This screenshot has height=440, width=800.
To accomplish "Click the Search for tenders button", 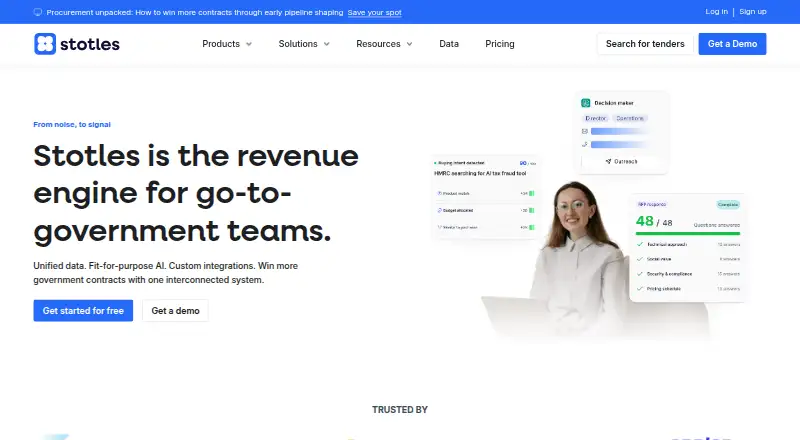I will tap(645, 44).
